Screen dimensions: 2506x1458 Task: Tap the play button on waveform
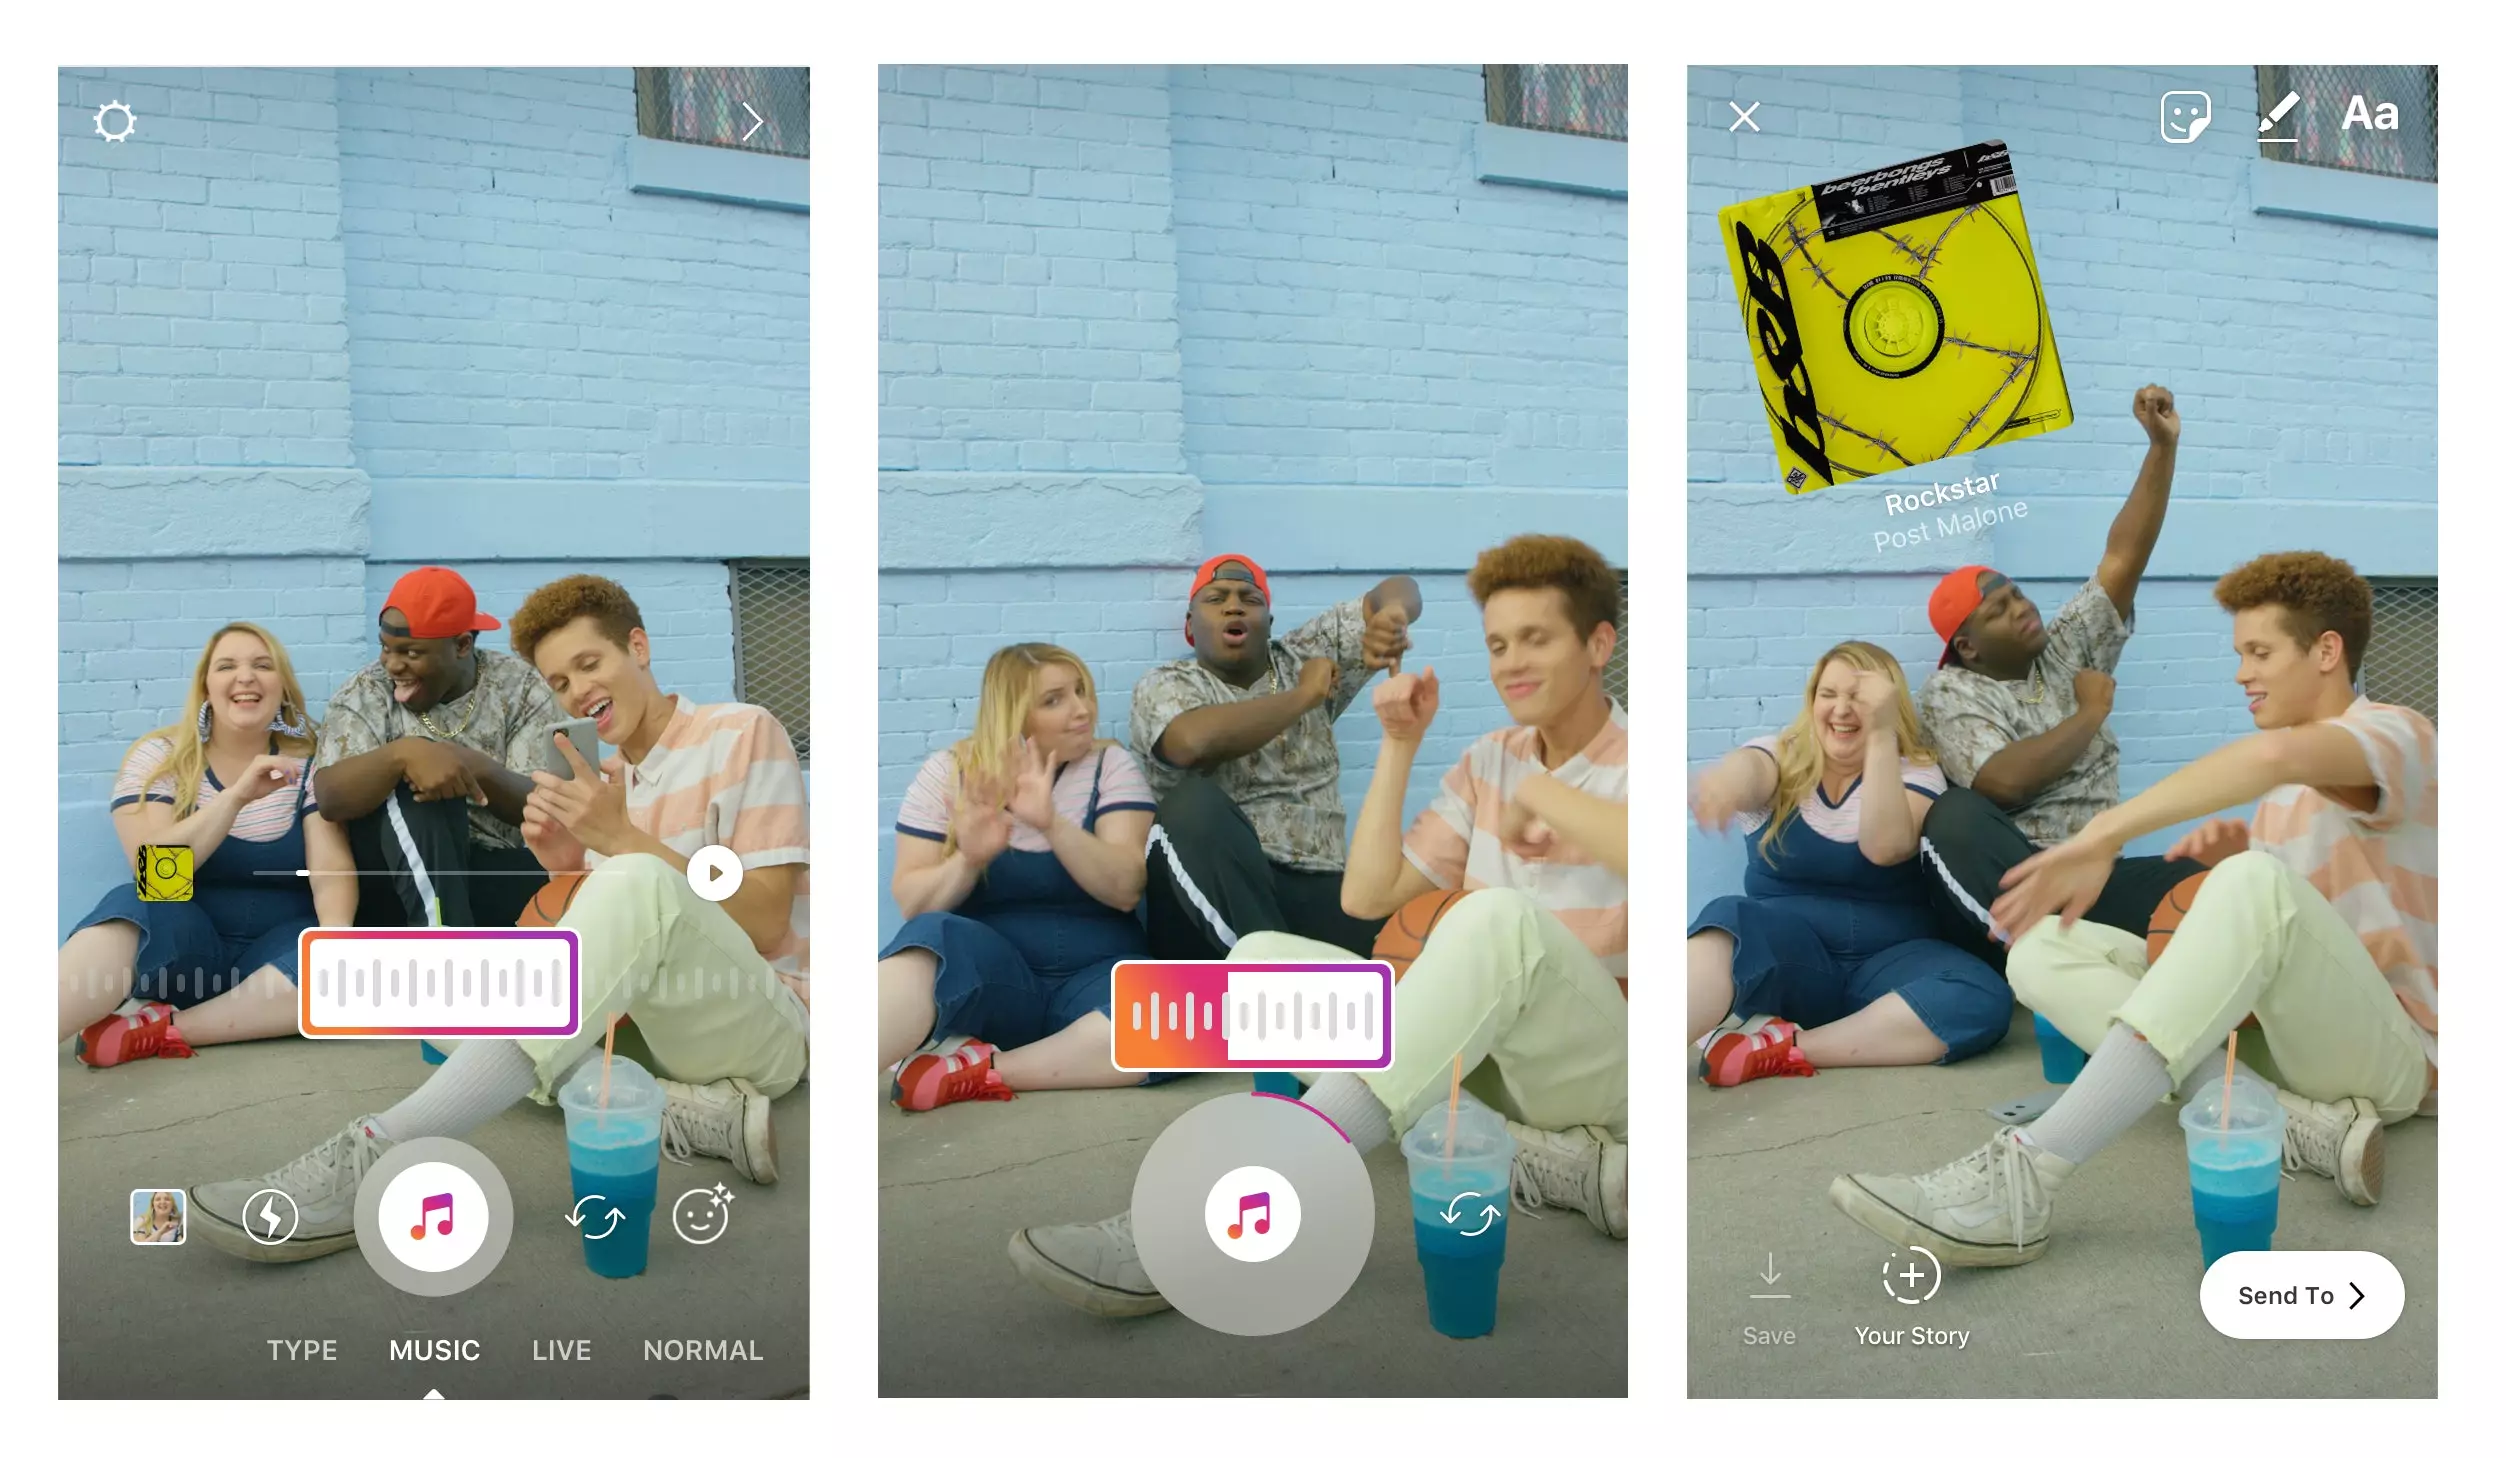[x=715, y=871]
